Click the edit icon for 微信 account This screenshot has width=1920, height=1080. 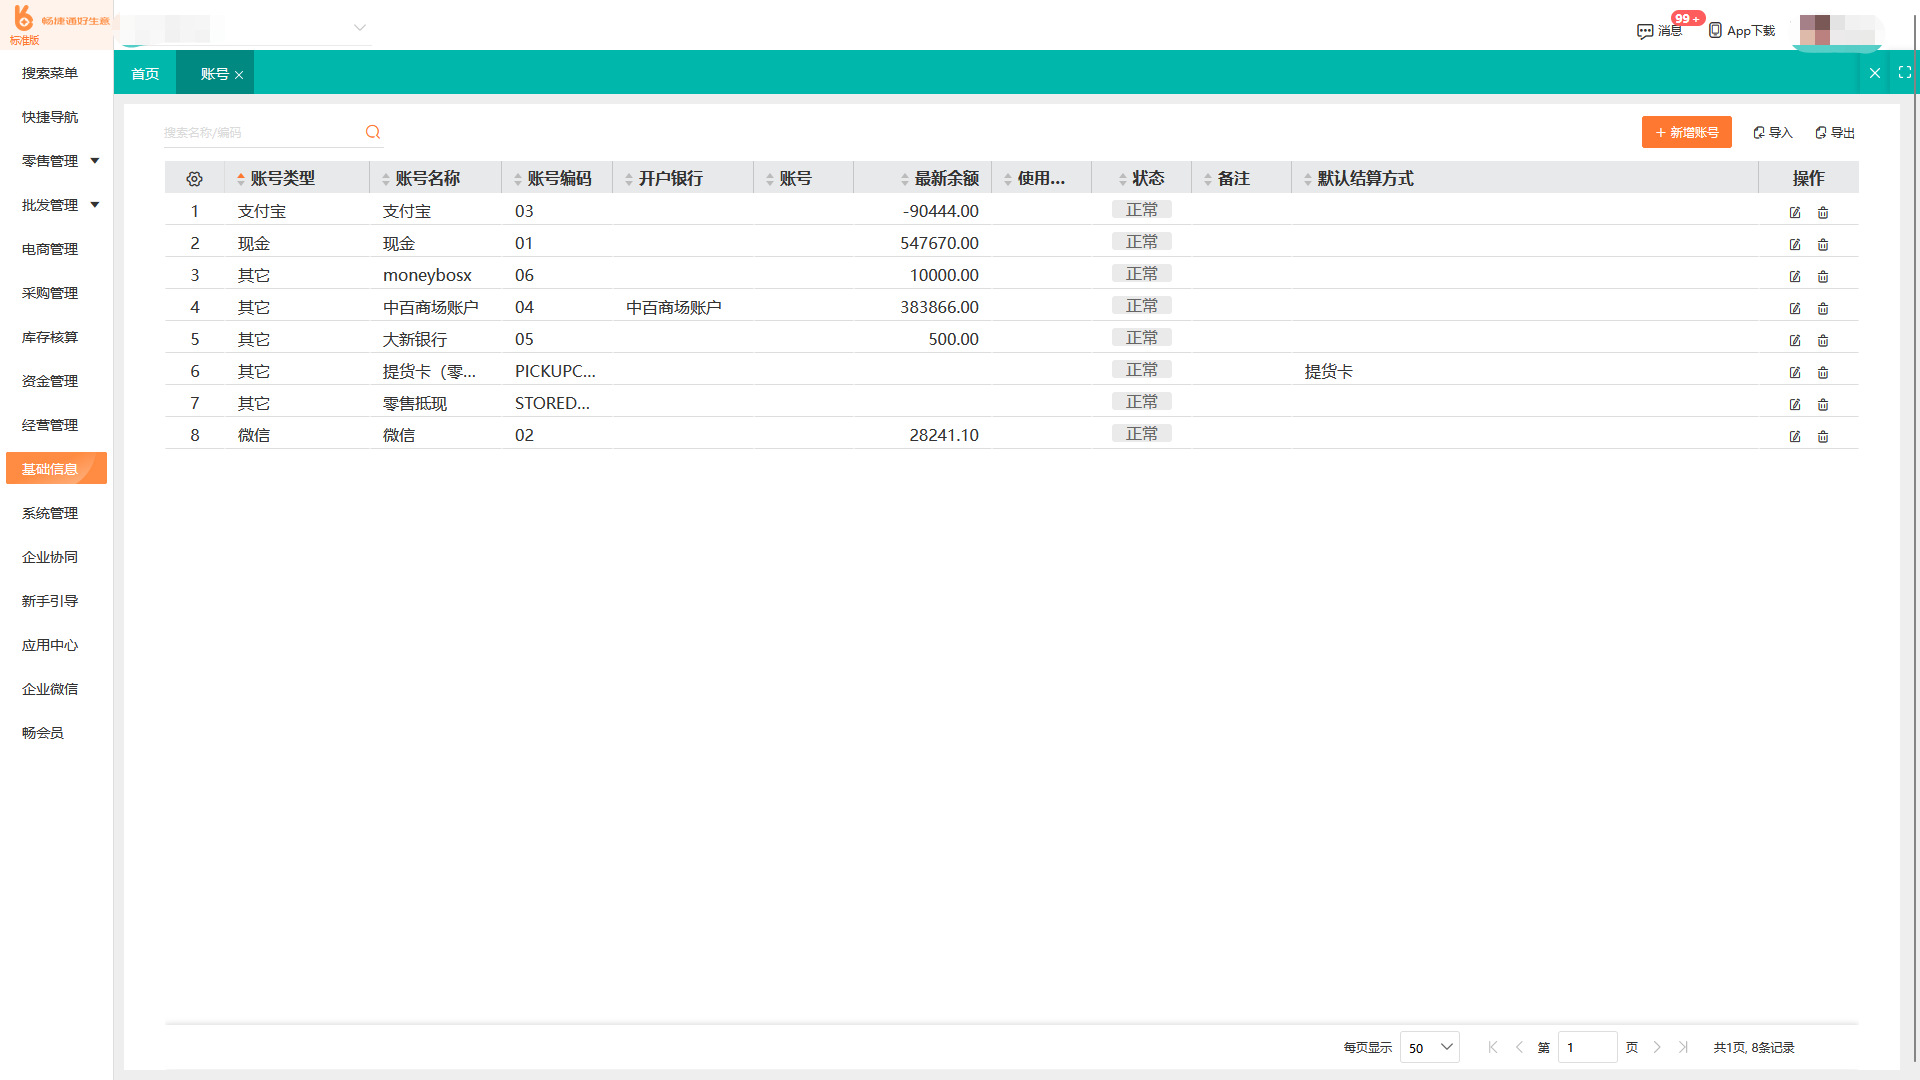tap(1795, 435)
